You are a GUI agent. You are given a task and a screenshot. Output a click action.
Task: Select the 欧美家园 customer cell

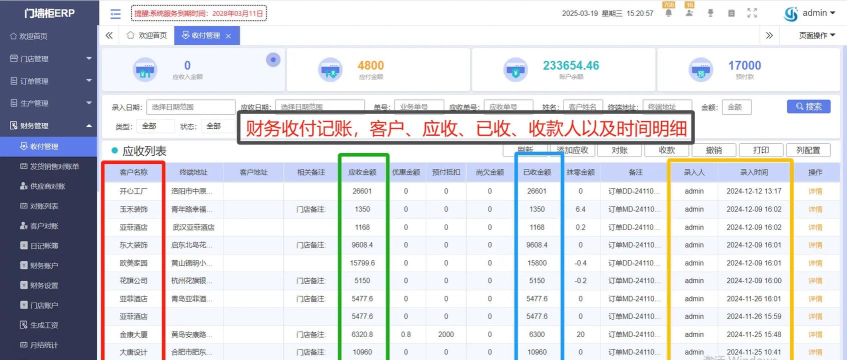tap(133, 263)
